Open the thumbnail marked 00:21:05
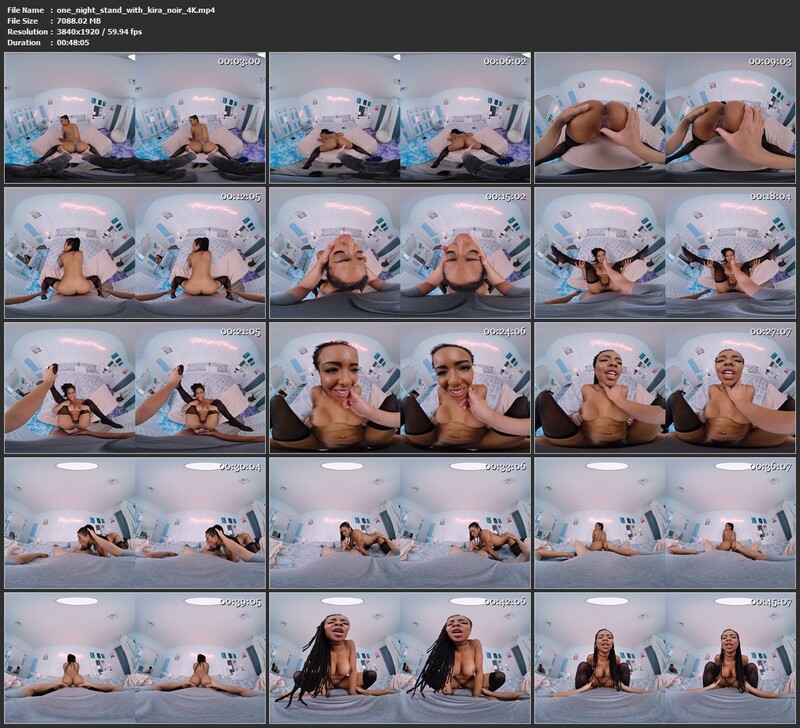The width and height of the screenshot is (800, 728). pyautogui.click(x=135, y=388)
